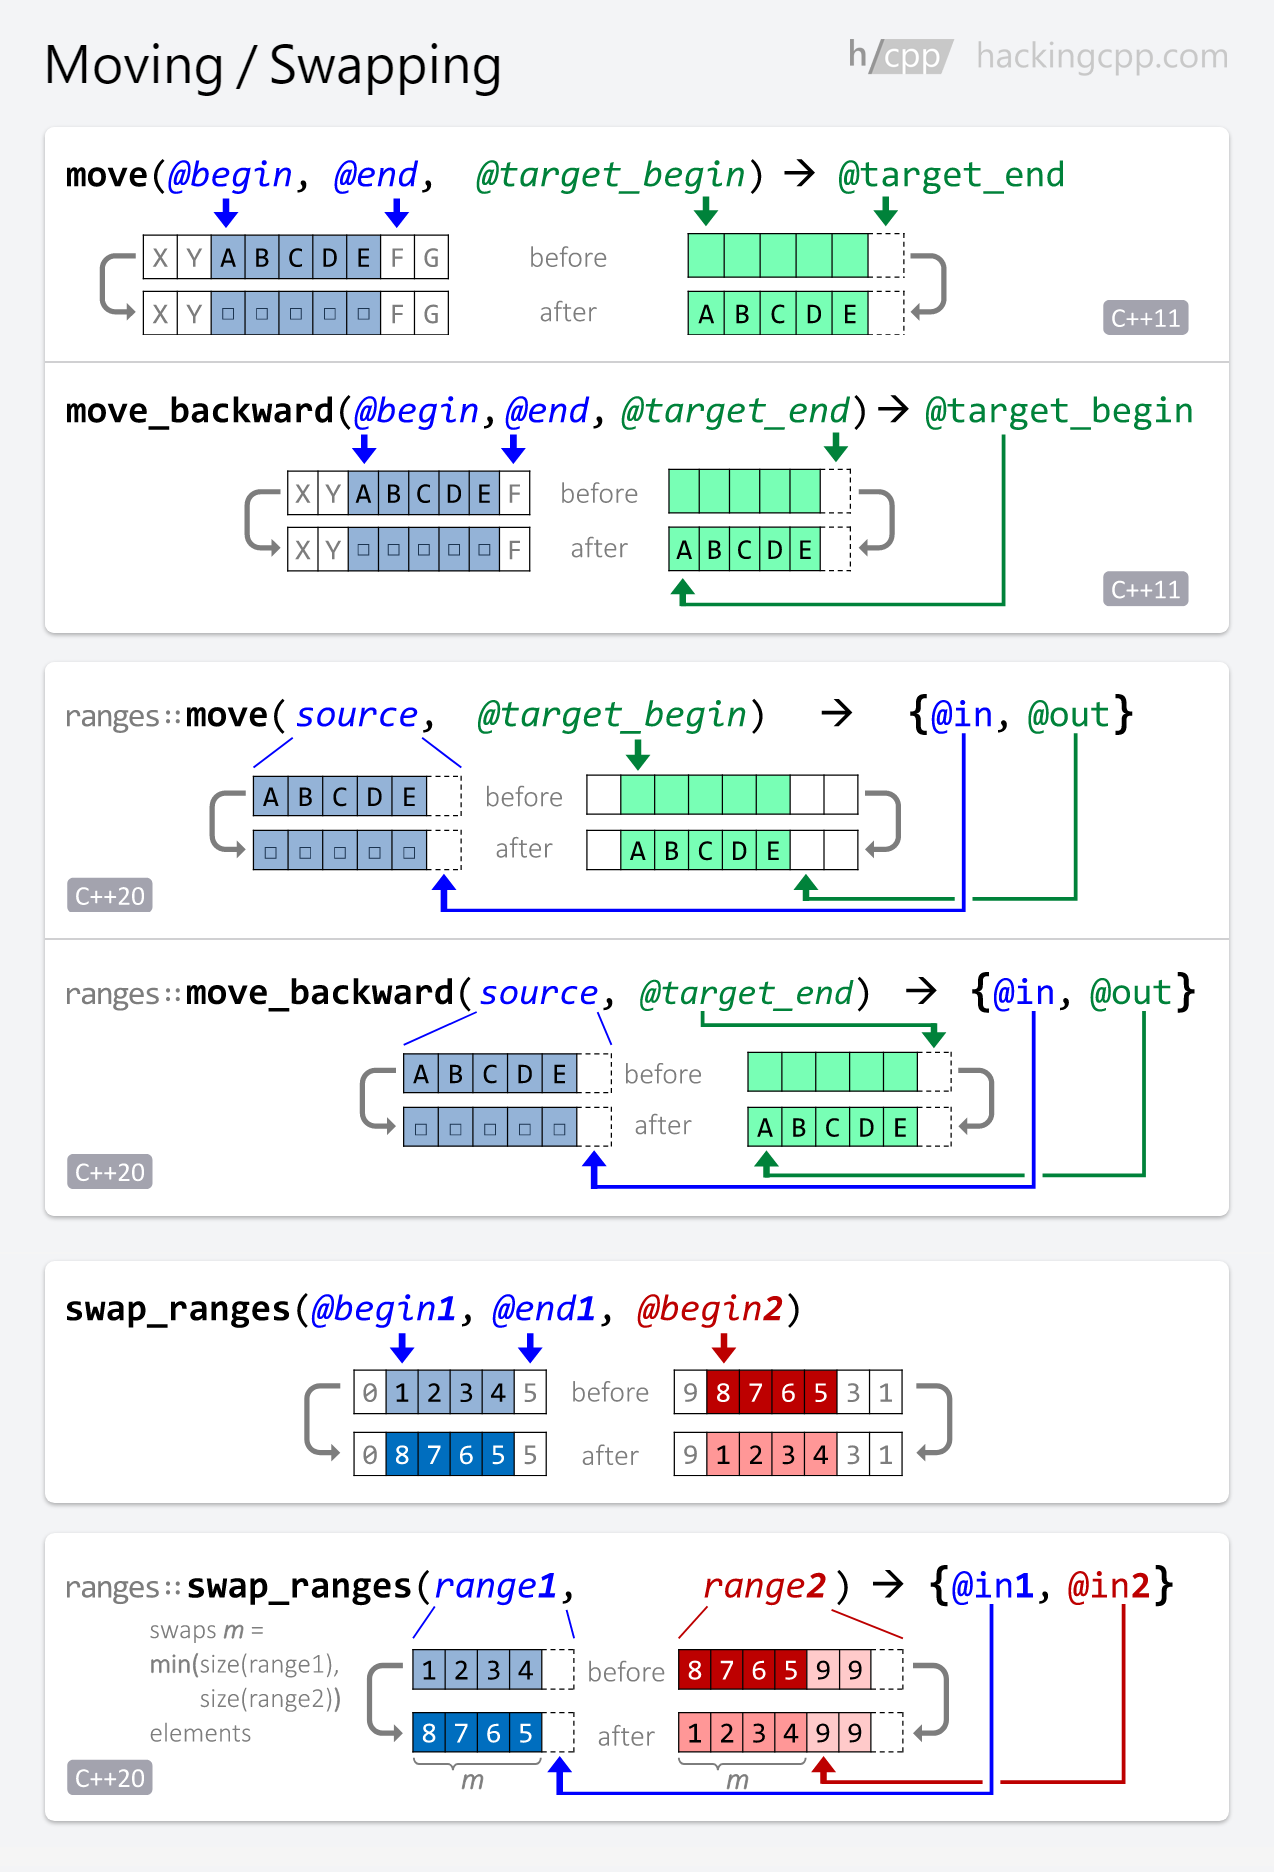The width and height of the screenshot is (1274, 1872).
Task: Click the @in1 return value label
Action: point(992,1585)
